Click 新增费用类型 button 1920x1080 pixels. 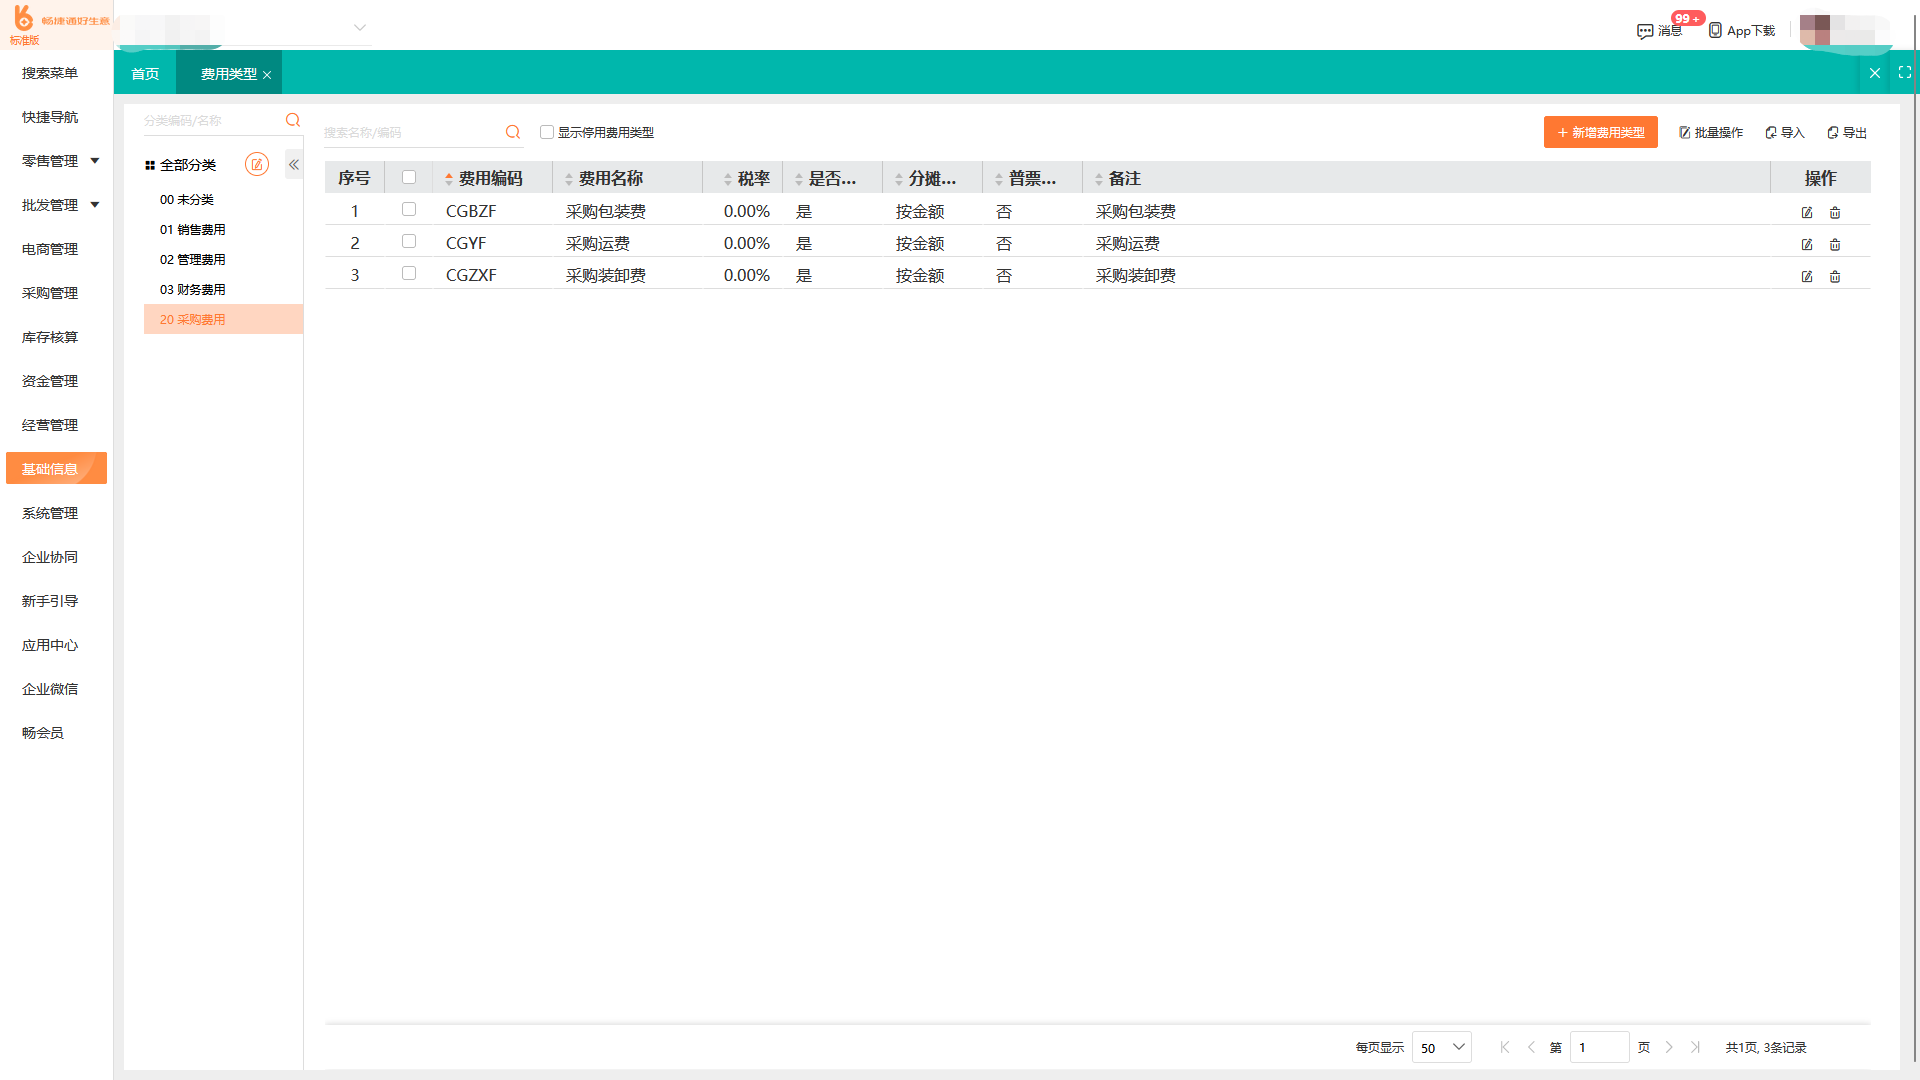point(1600,132)
